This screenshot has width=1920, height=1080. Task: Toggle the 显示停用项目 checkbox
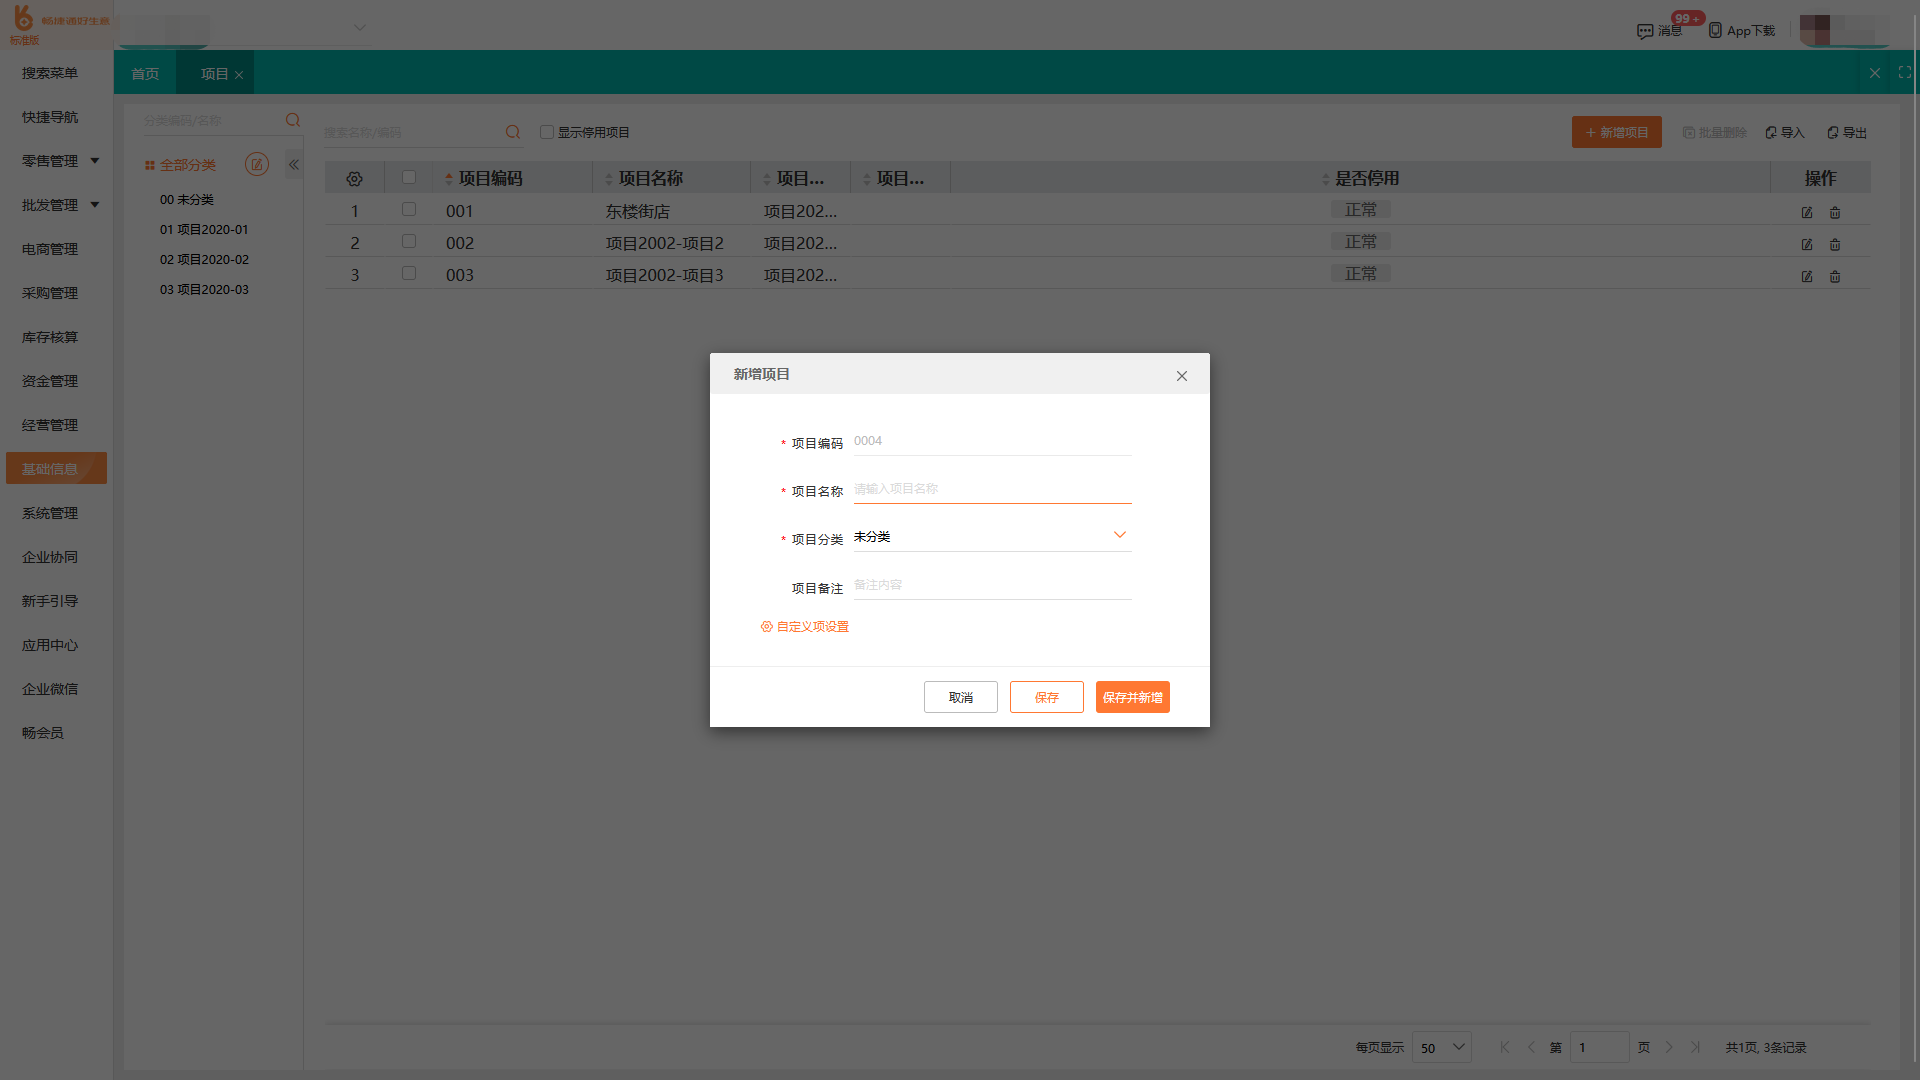point(545,131)
